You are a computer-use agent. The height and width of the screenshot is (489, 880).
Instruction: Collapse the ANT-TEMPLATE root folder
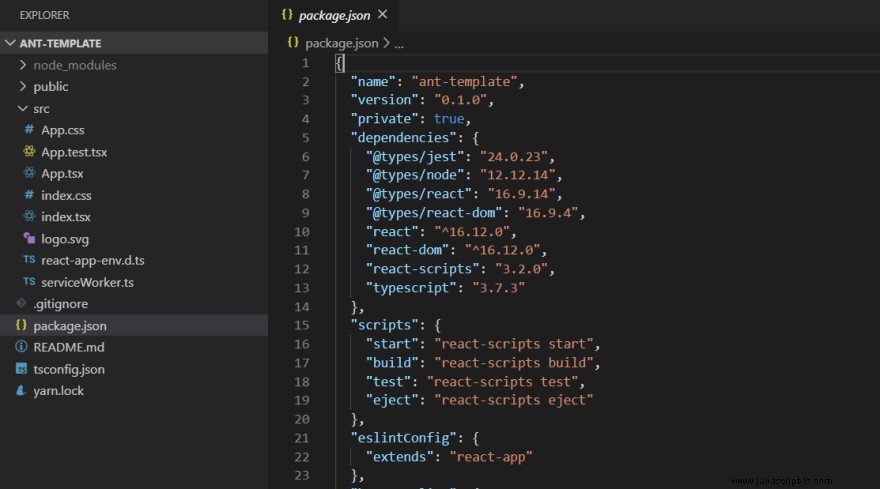coord(12,43)
